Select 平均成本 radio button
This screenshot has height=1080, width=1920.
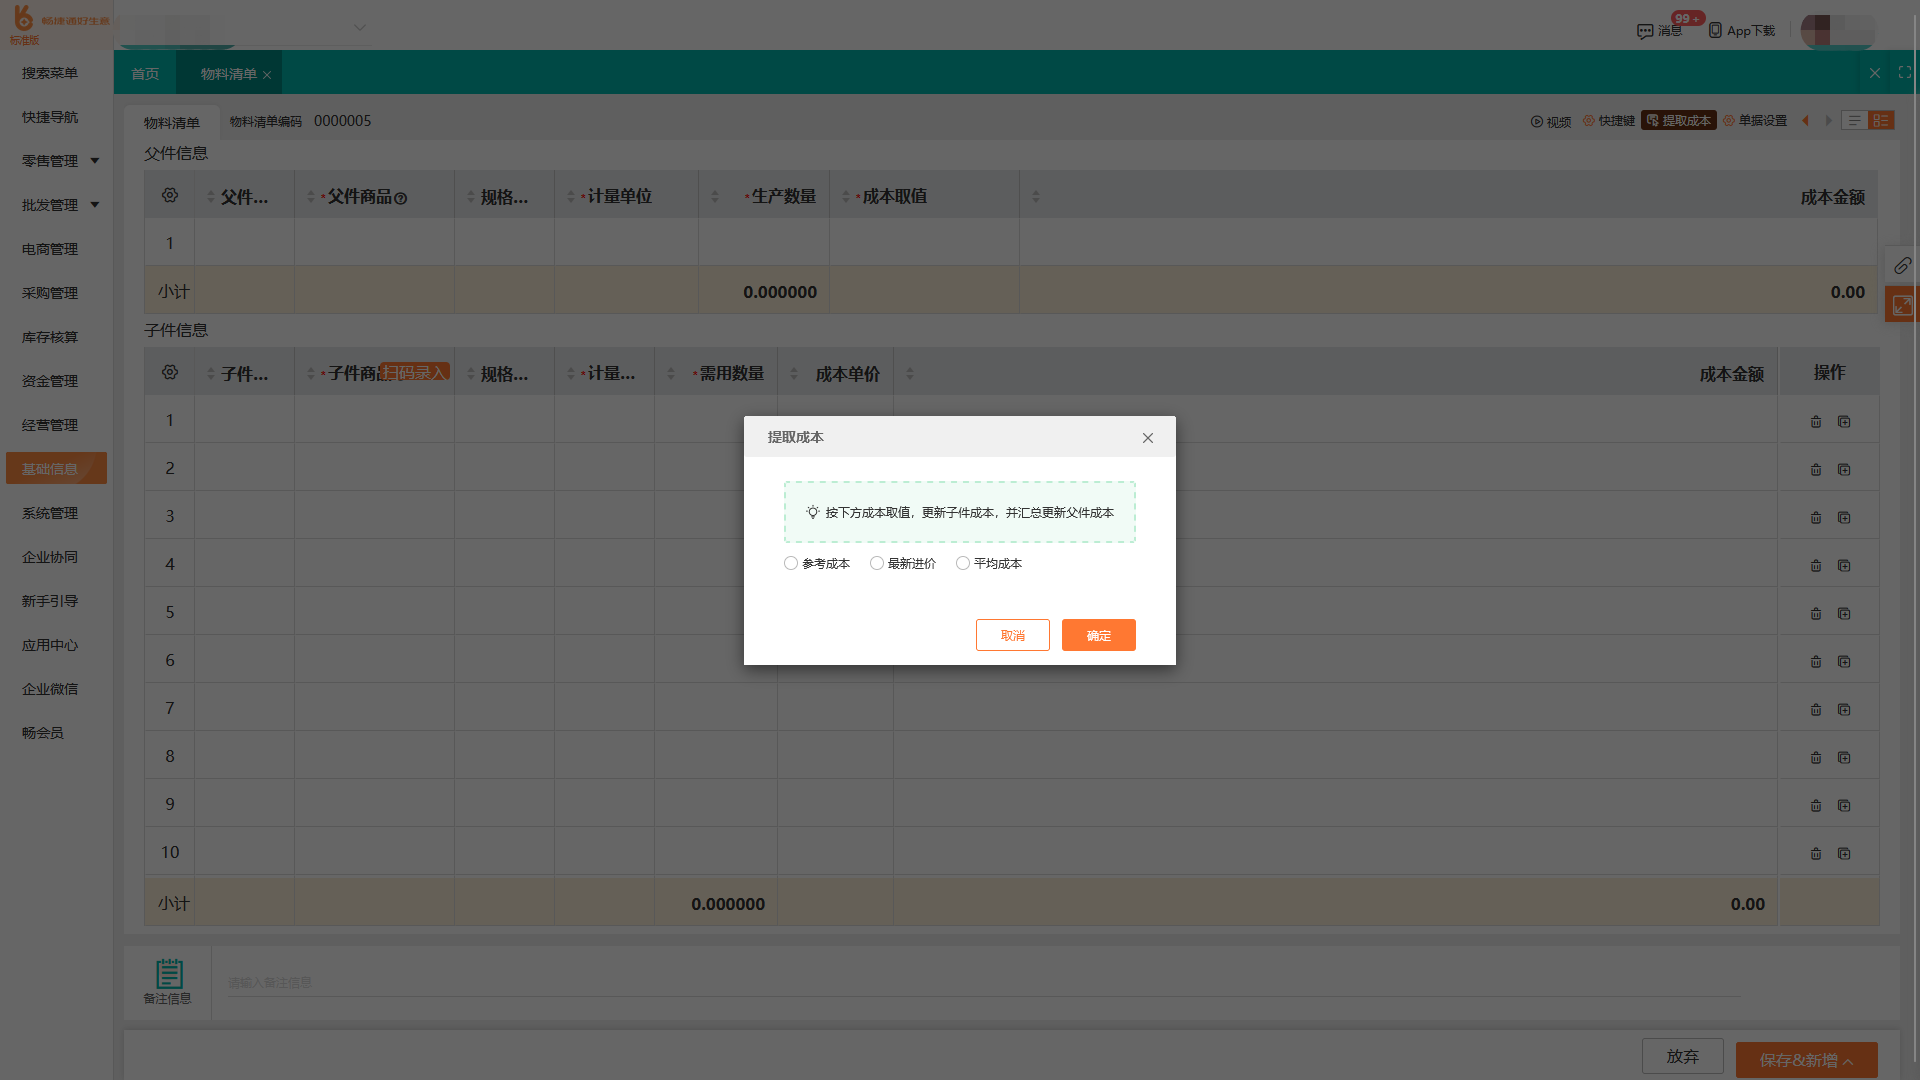point(963,563)
